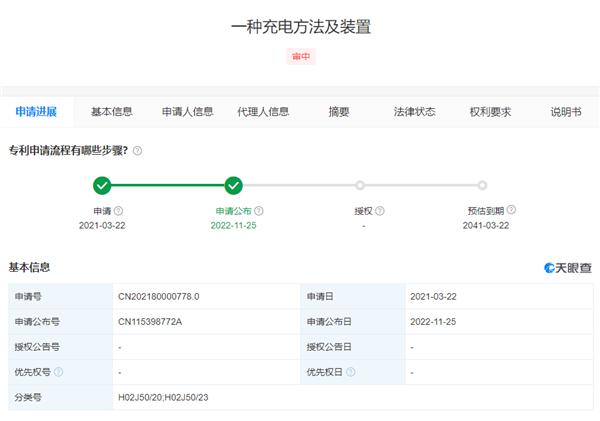This screenshot has height=421, width=600.
Task: Switch to the 基本信息 tab
Action: click(112, 112)
